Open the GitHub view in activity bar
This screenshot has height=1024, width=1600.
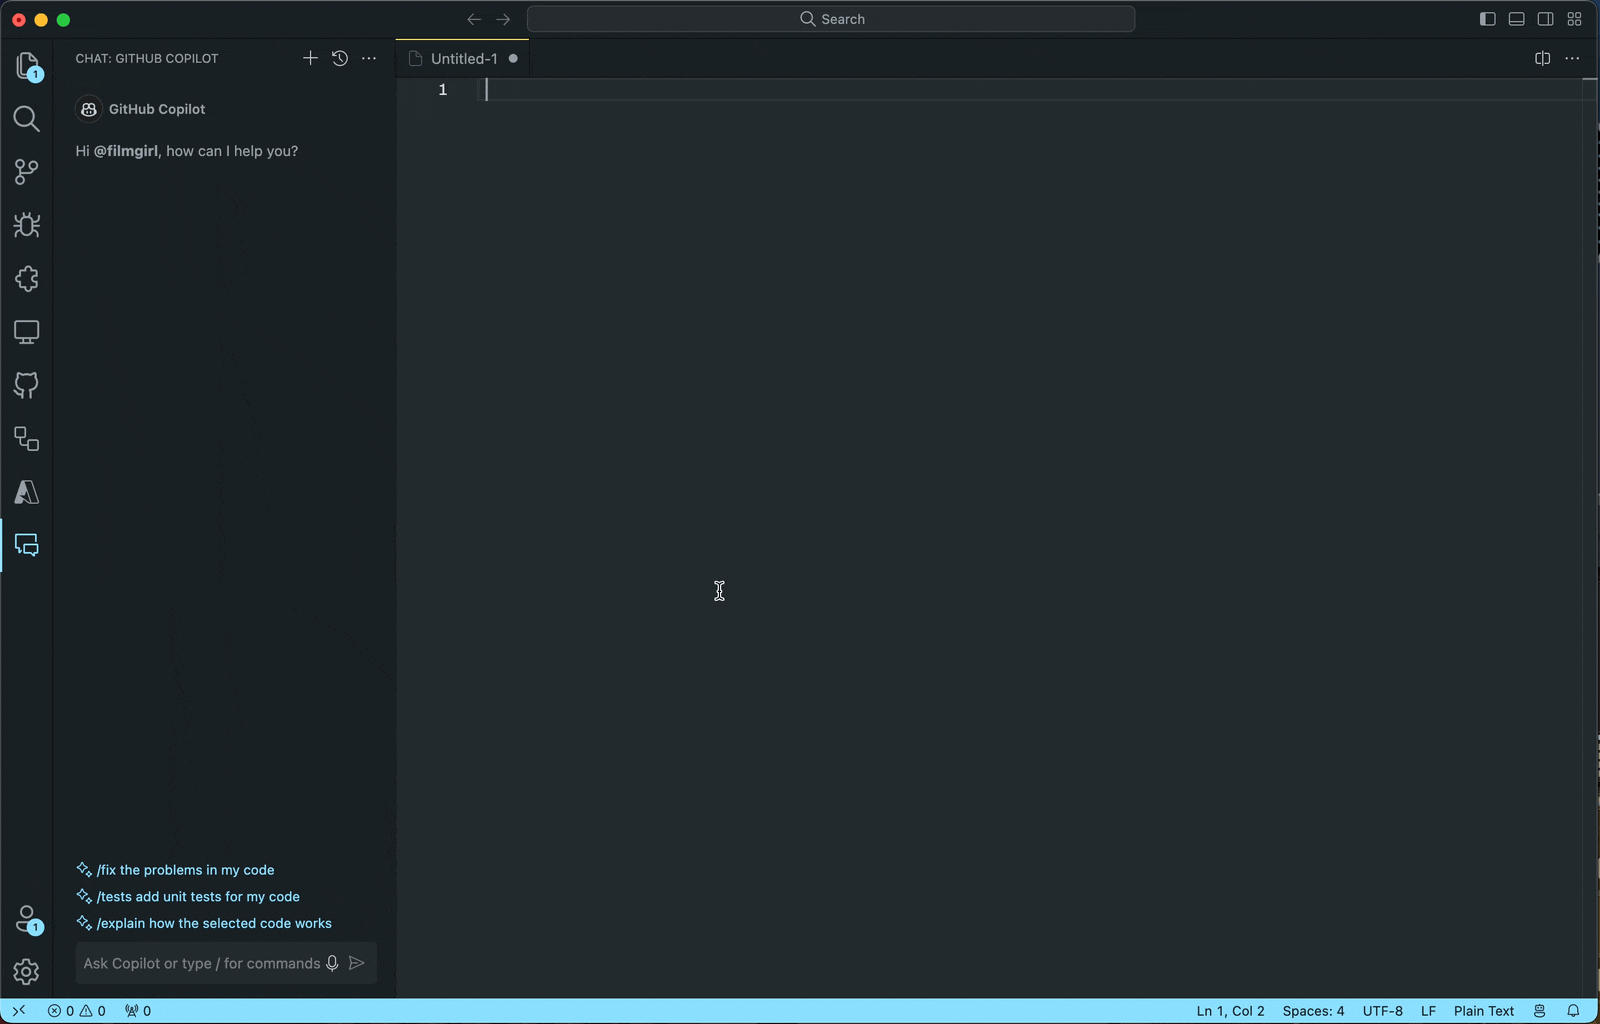tap(27, 385)
